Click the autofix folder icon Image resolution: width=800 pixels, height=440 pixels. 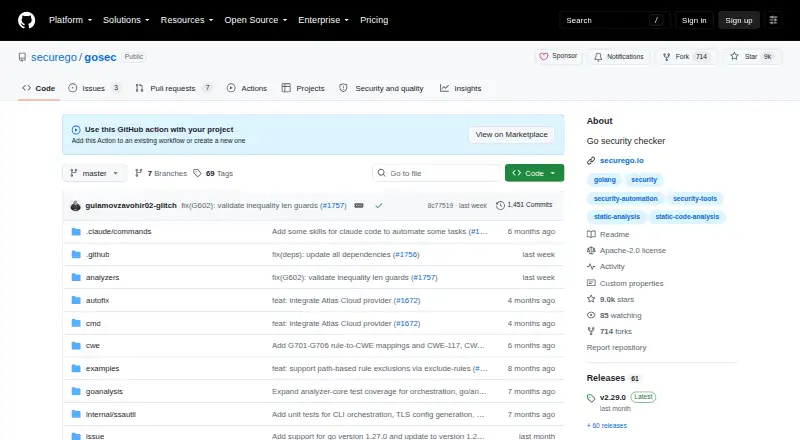coord(76,301)
